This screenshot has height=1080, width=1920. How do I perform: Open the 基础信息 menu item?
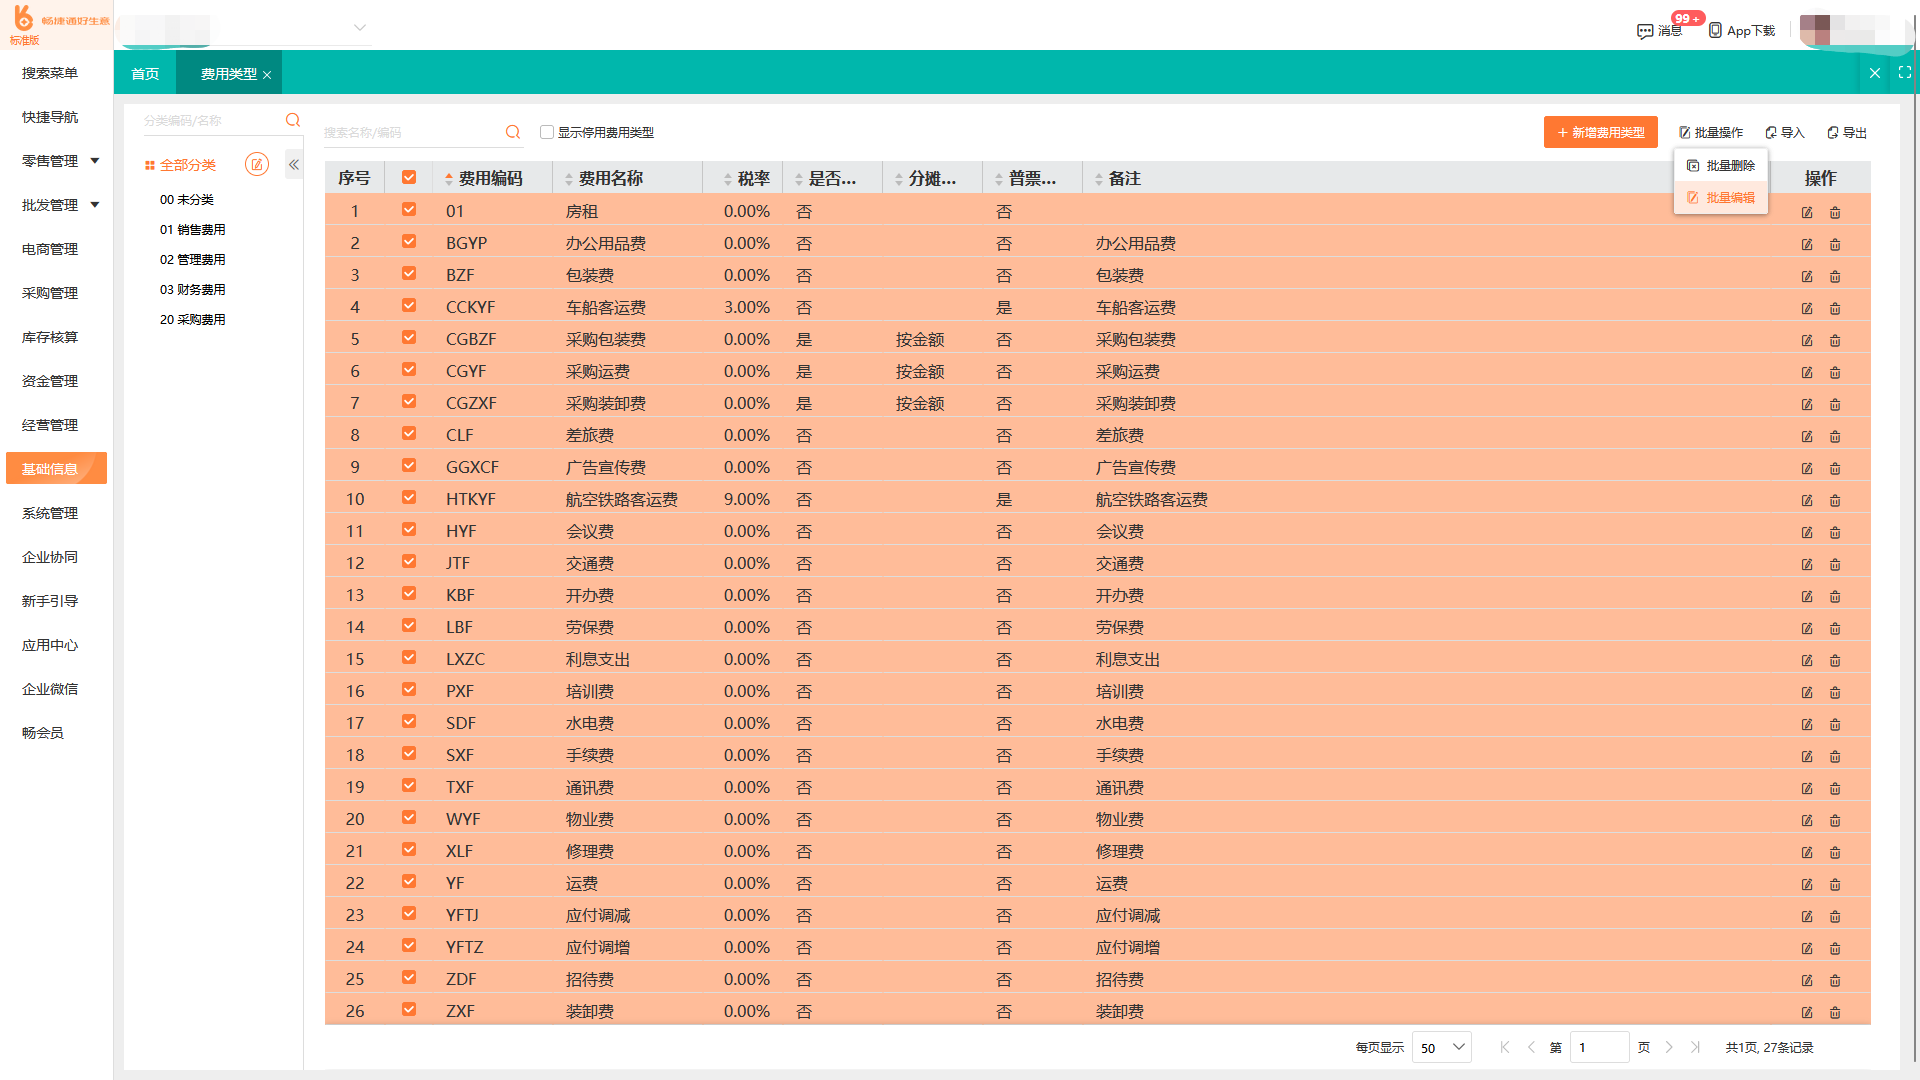coord(54,468)
